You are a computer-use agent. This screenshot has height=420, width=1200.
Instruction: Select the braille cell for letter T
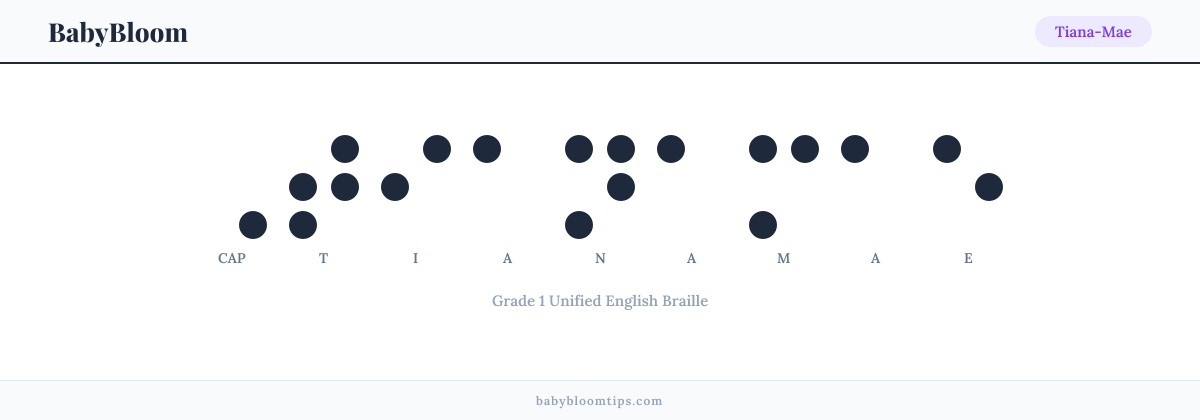[324, 187]
